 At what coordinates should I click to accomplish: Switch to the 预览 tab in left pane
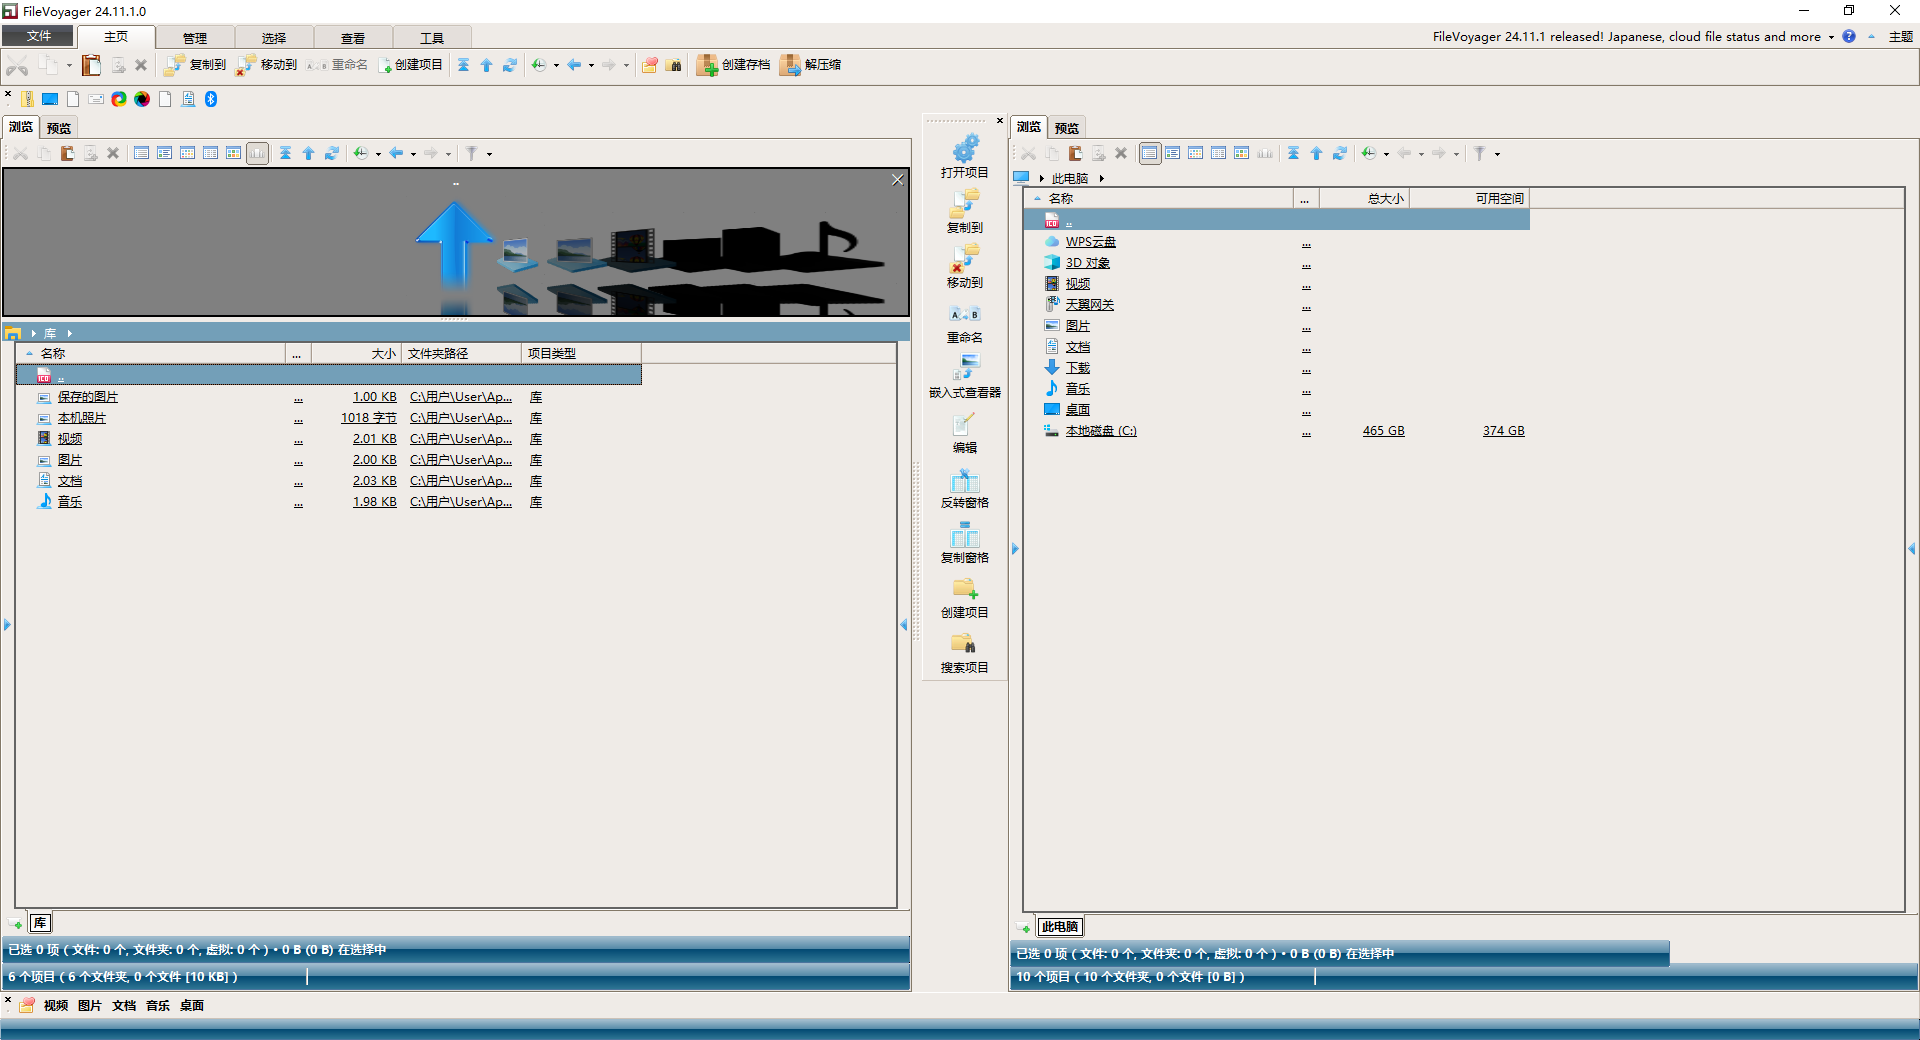pos(58,127)
